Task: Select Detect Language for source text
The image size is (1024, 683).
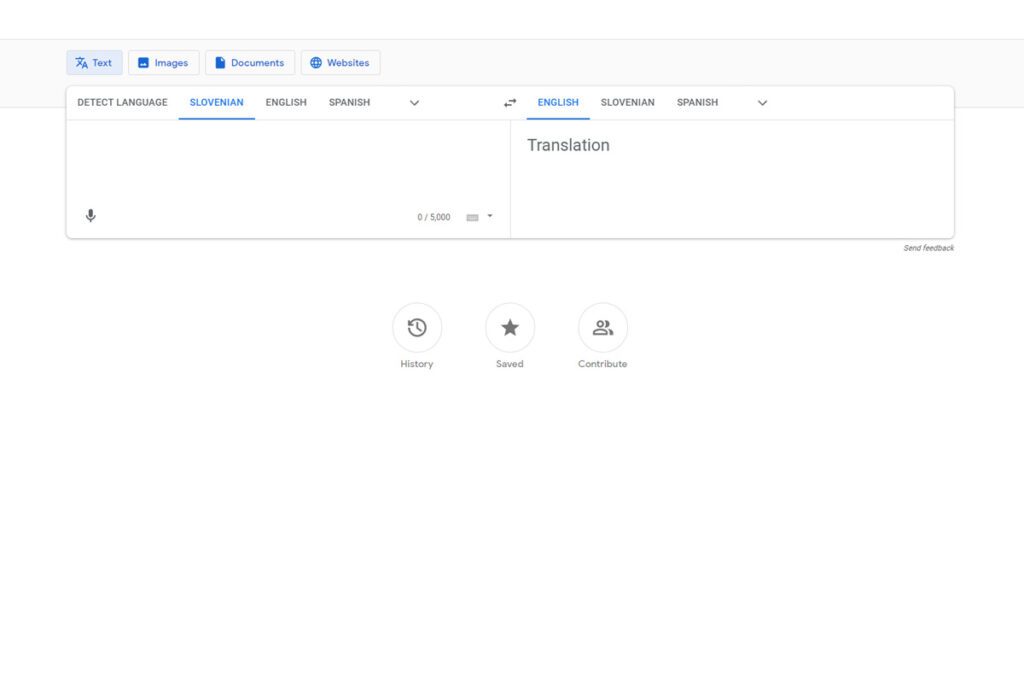Action: 121,102
